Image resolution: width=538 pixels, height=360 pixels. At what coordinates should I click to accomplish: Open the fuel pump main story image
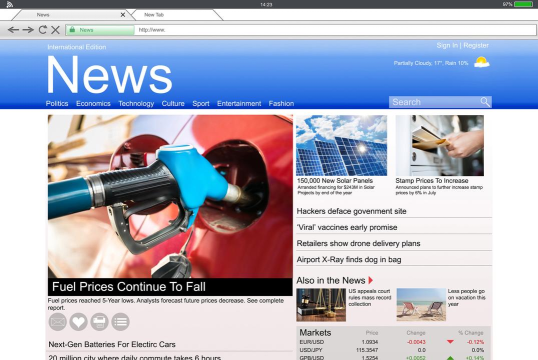[170, 196]
